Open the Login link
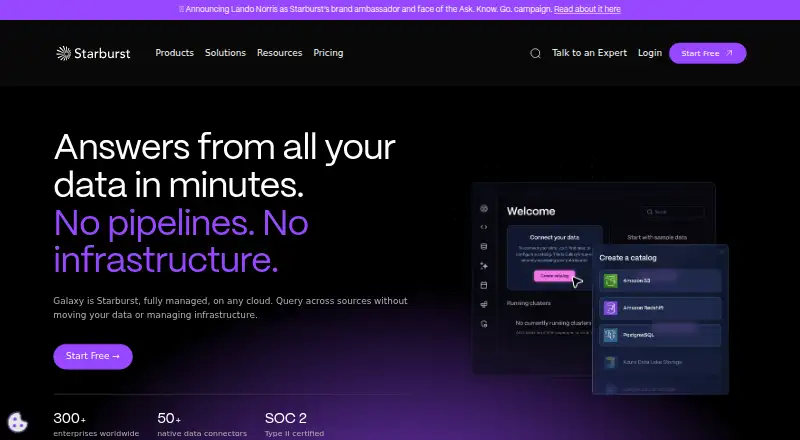800x440 pixels. click(649, 53)
